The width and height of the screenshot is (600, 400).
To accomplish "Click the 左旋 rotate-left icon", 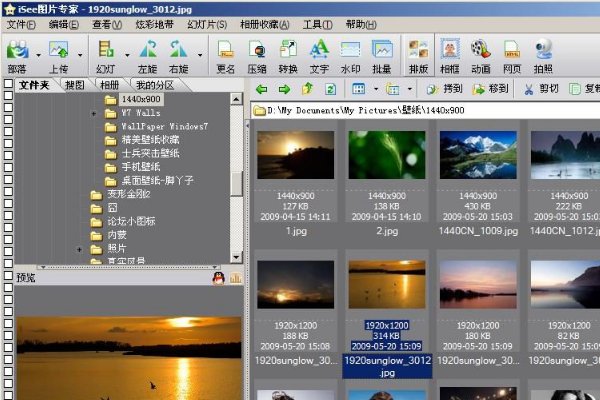I will 147,49.
